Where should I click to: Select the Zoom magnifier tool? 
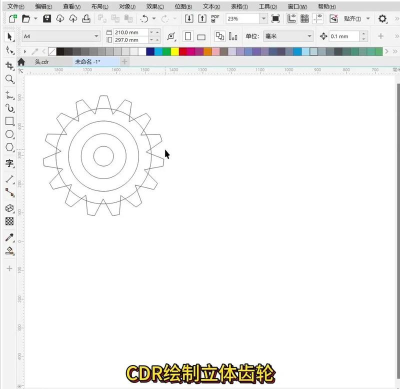click(10, 79)
